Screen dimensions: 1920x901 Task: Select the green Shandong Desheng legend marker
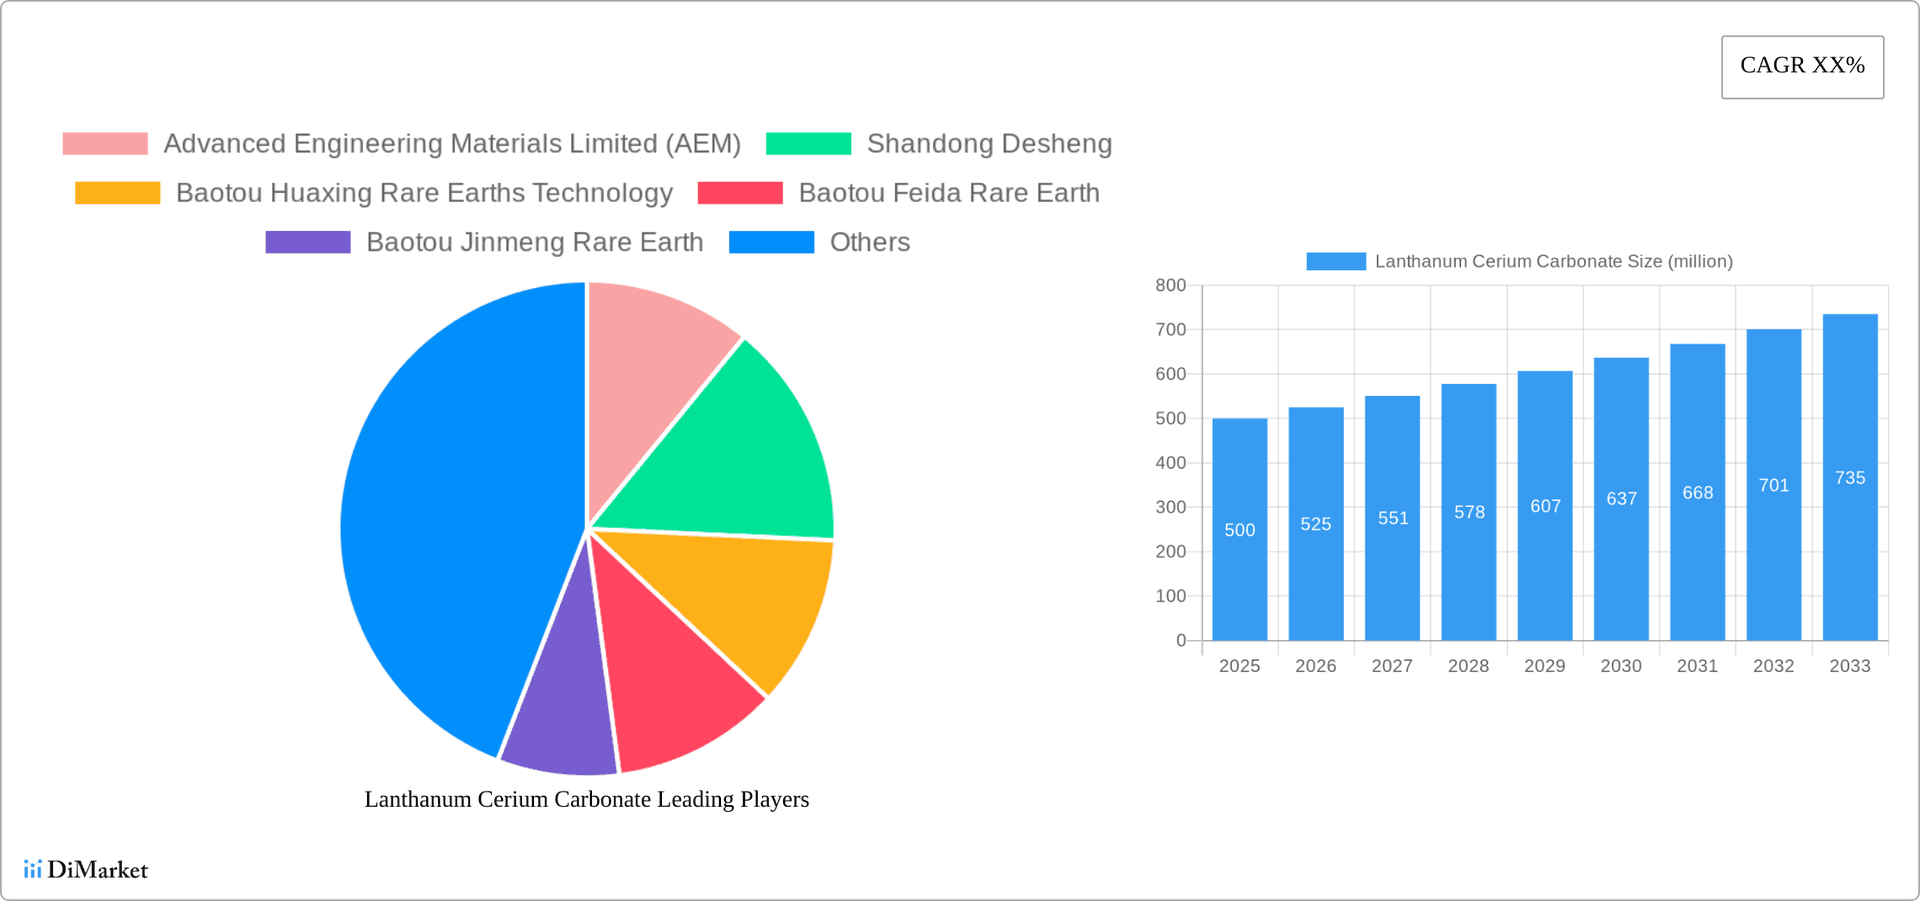click(808, 143)
